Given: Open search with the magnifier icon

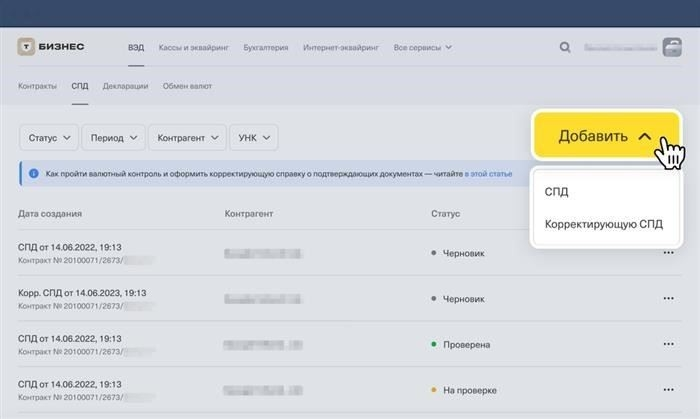Looking at the screenshot, I should (x=565, y=47).
